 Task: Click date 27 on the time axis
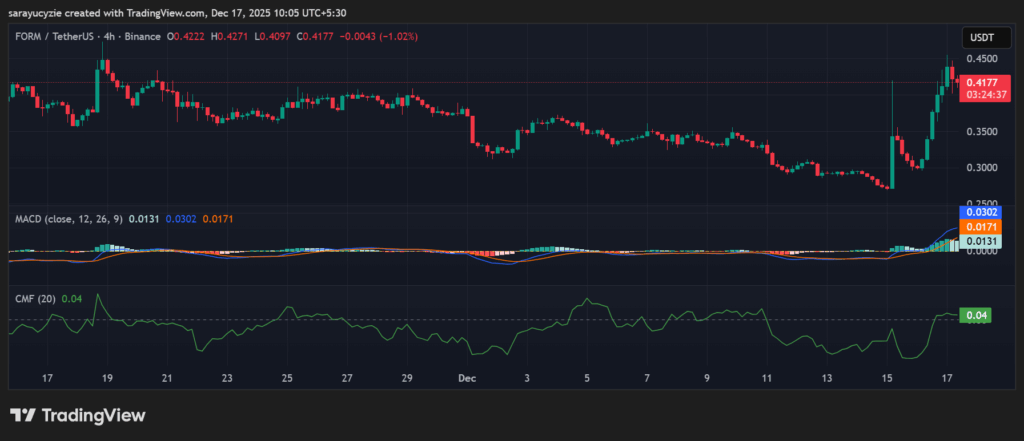coord(347,379)
